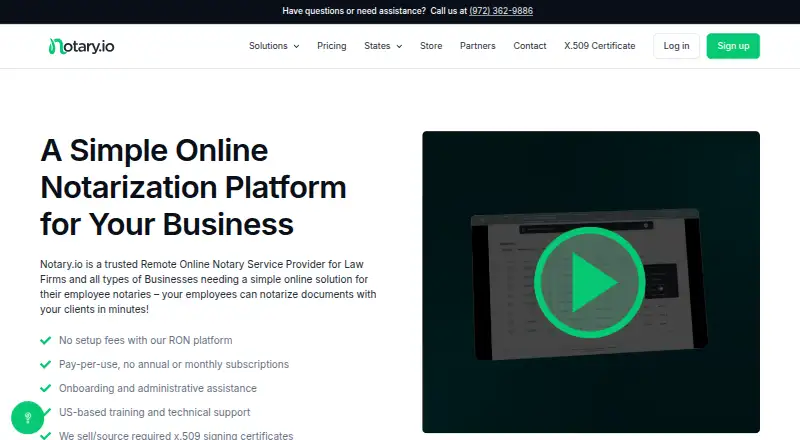Open the Partners page
This screenshot has width=800, height=440.
(x=478, y=46)
